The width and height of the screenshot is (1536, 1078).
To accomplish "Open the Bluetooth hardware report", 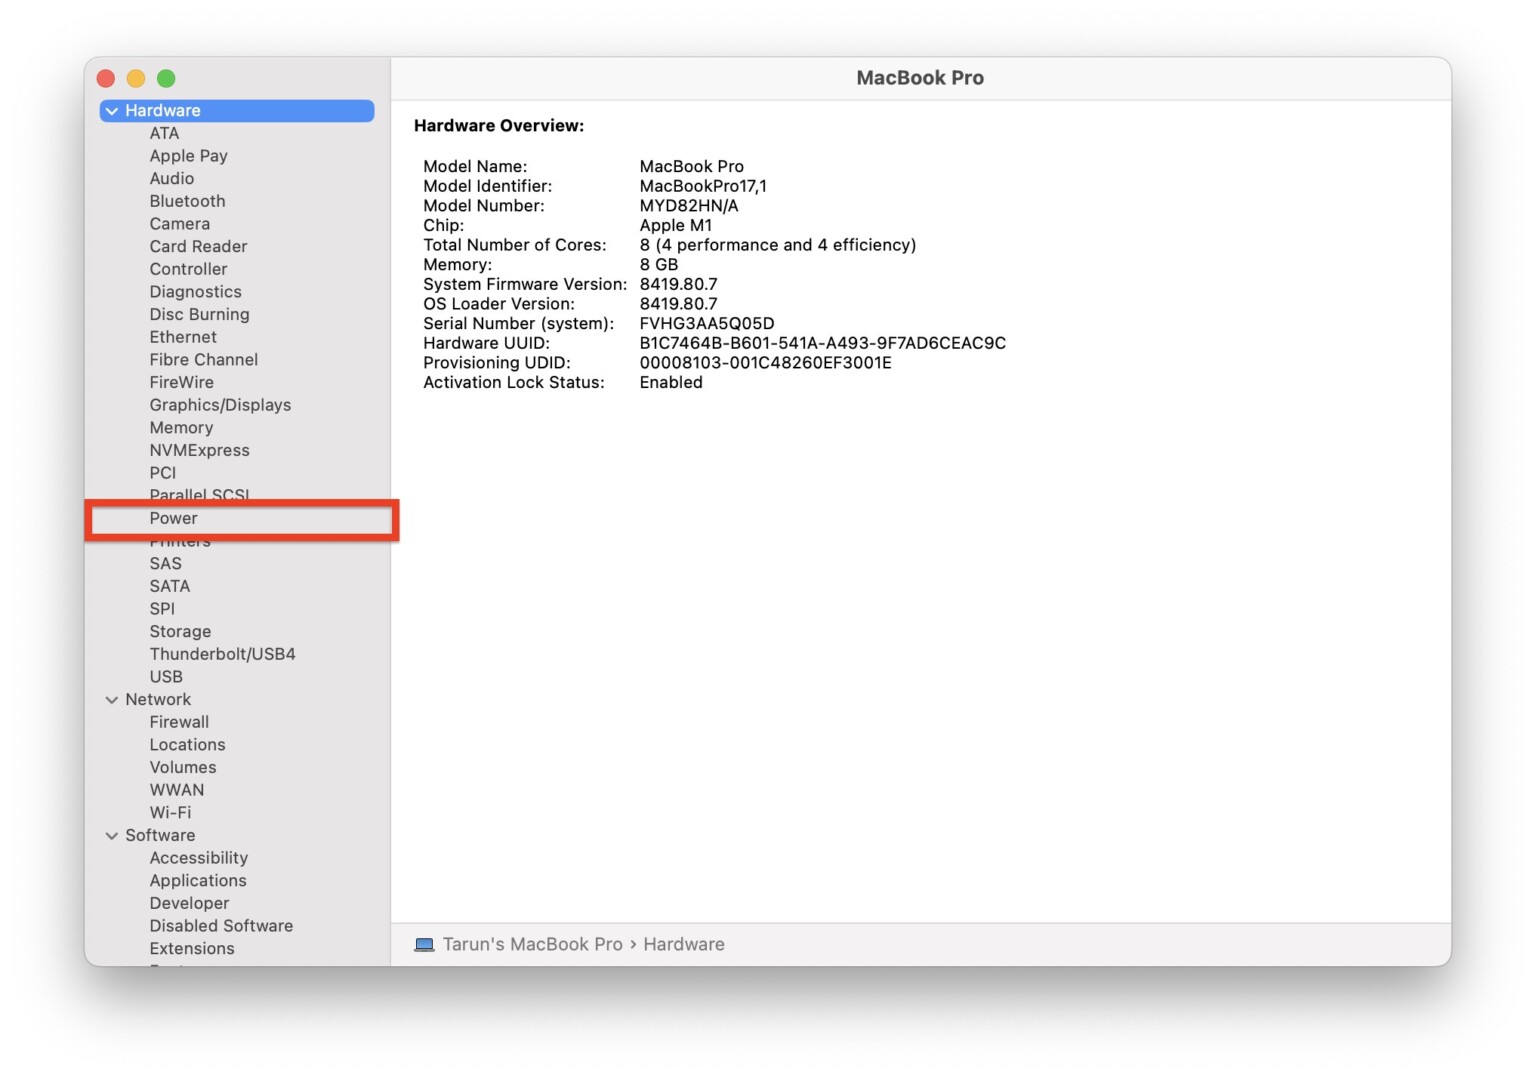I will (x=186, y=201).
